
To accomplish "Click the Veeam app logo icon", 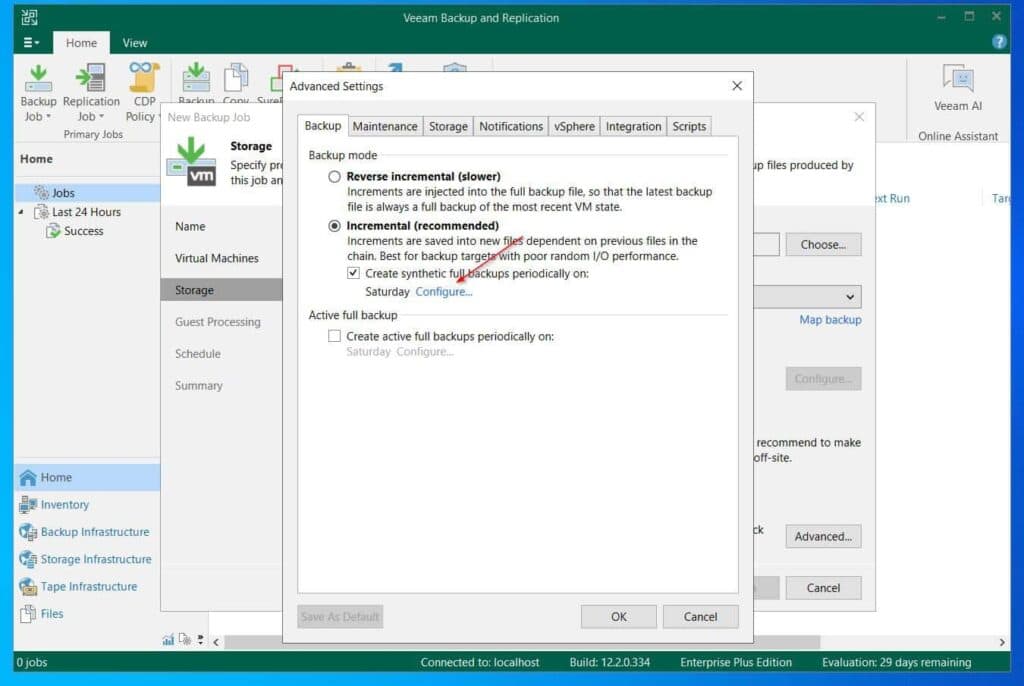I will click(x=29, y=17).
